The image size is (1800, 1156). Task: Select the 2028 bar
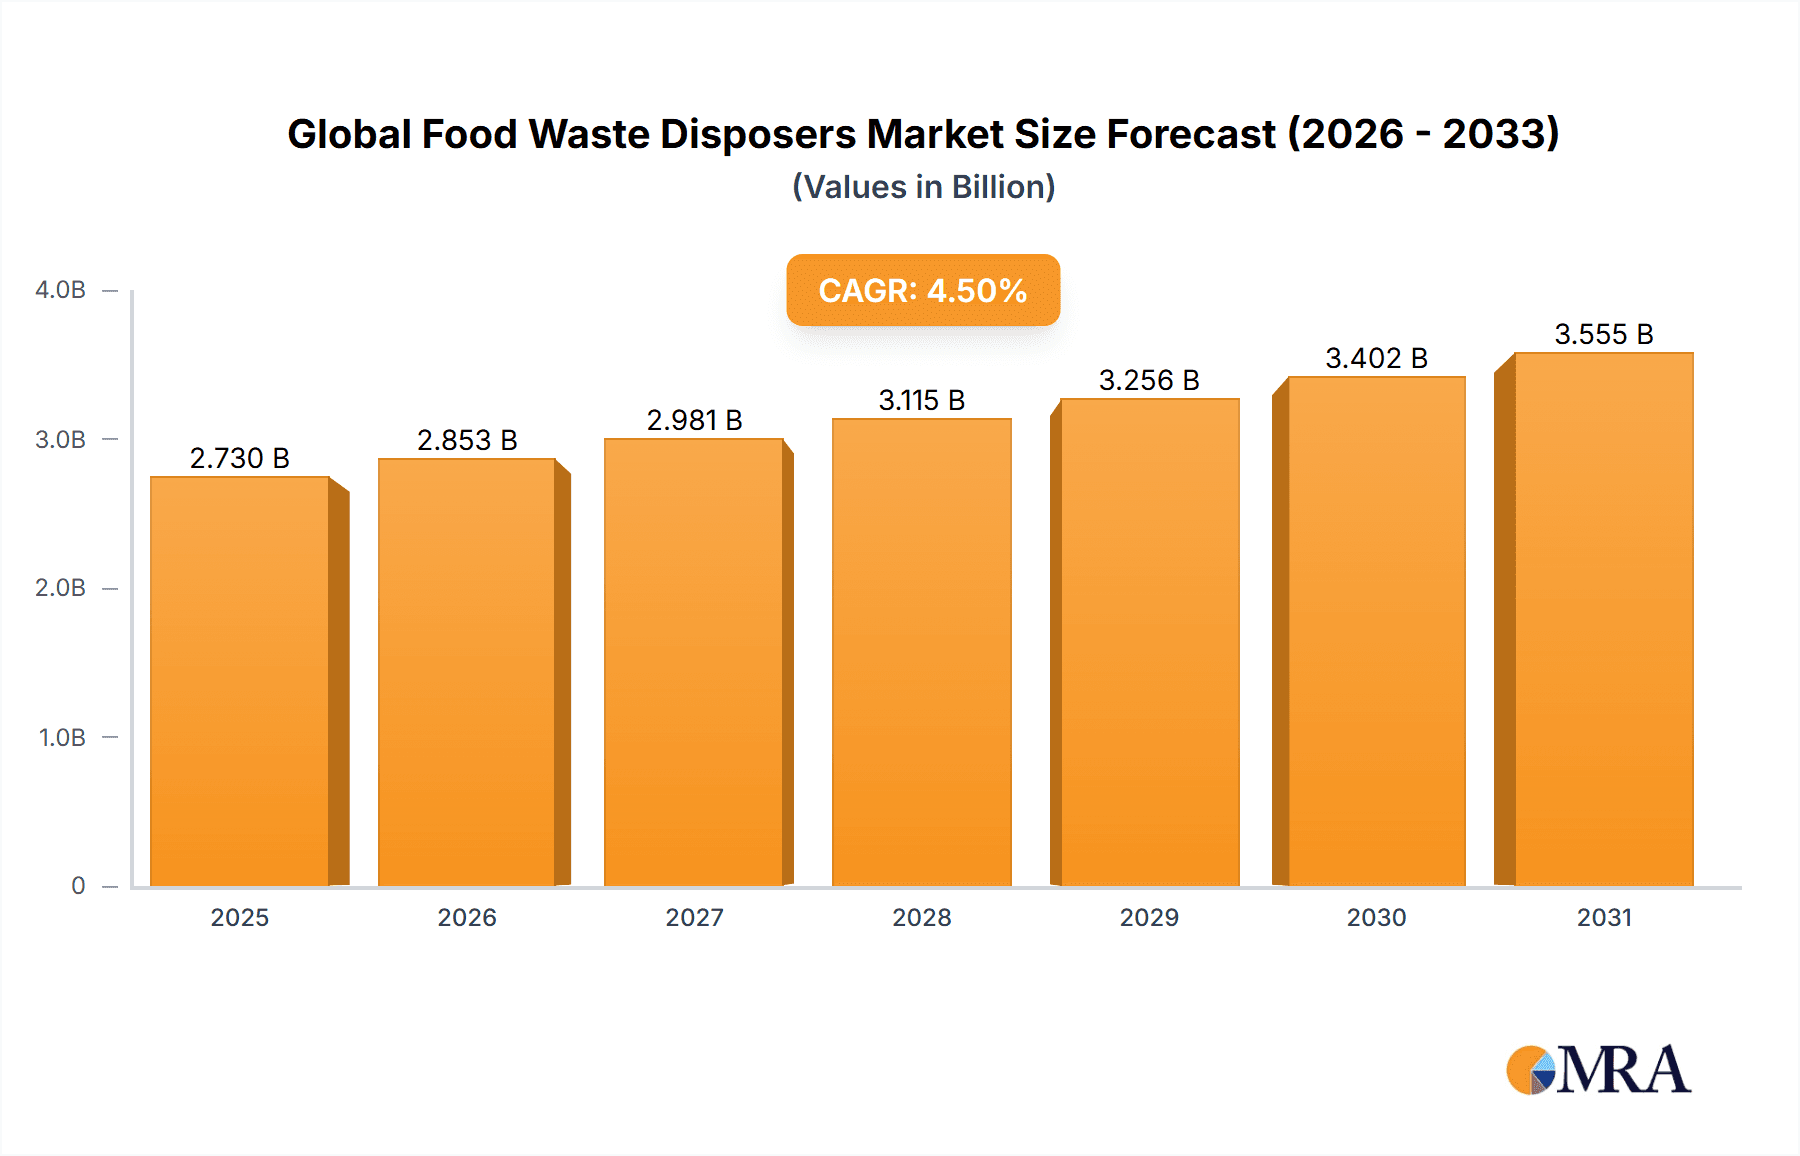pyautogui.click(x=921, y=652)
